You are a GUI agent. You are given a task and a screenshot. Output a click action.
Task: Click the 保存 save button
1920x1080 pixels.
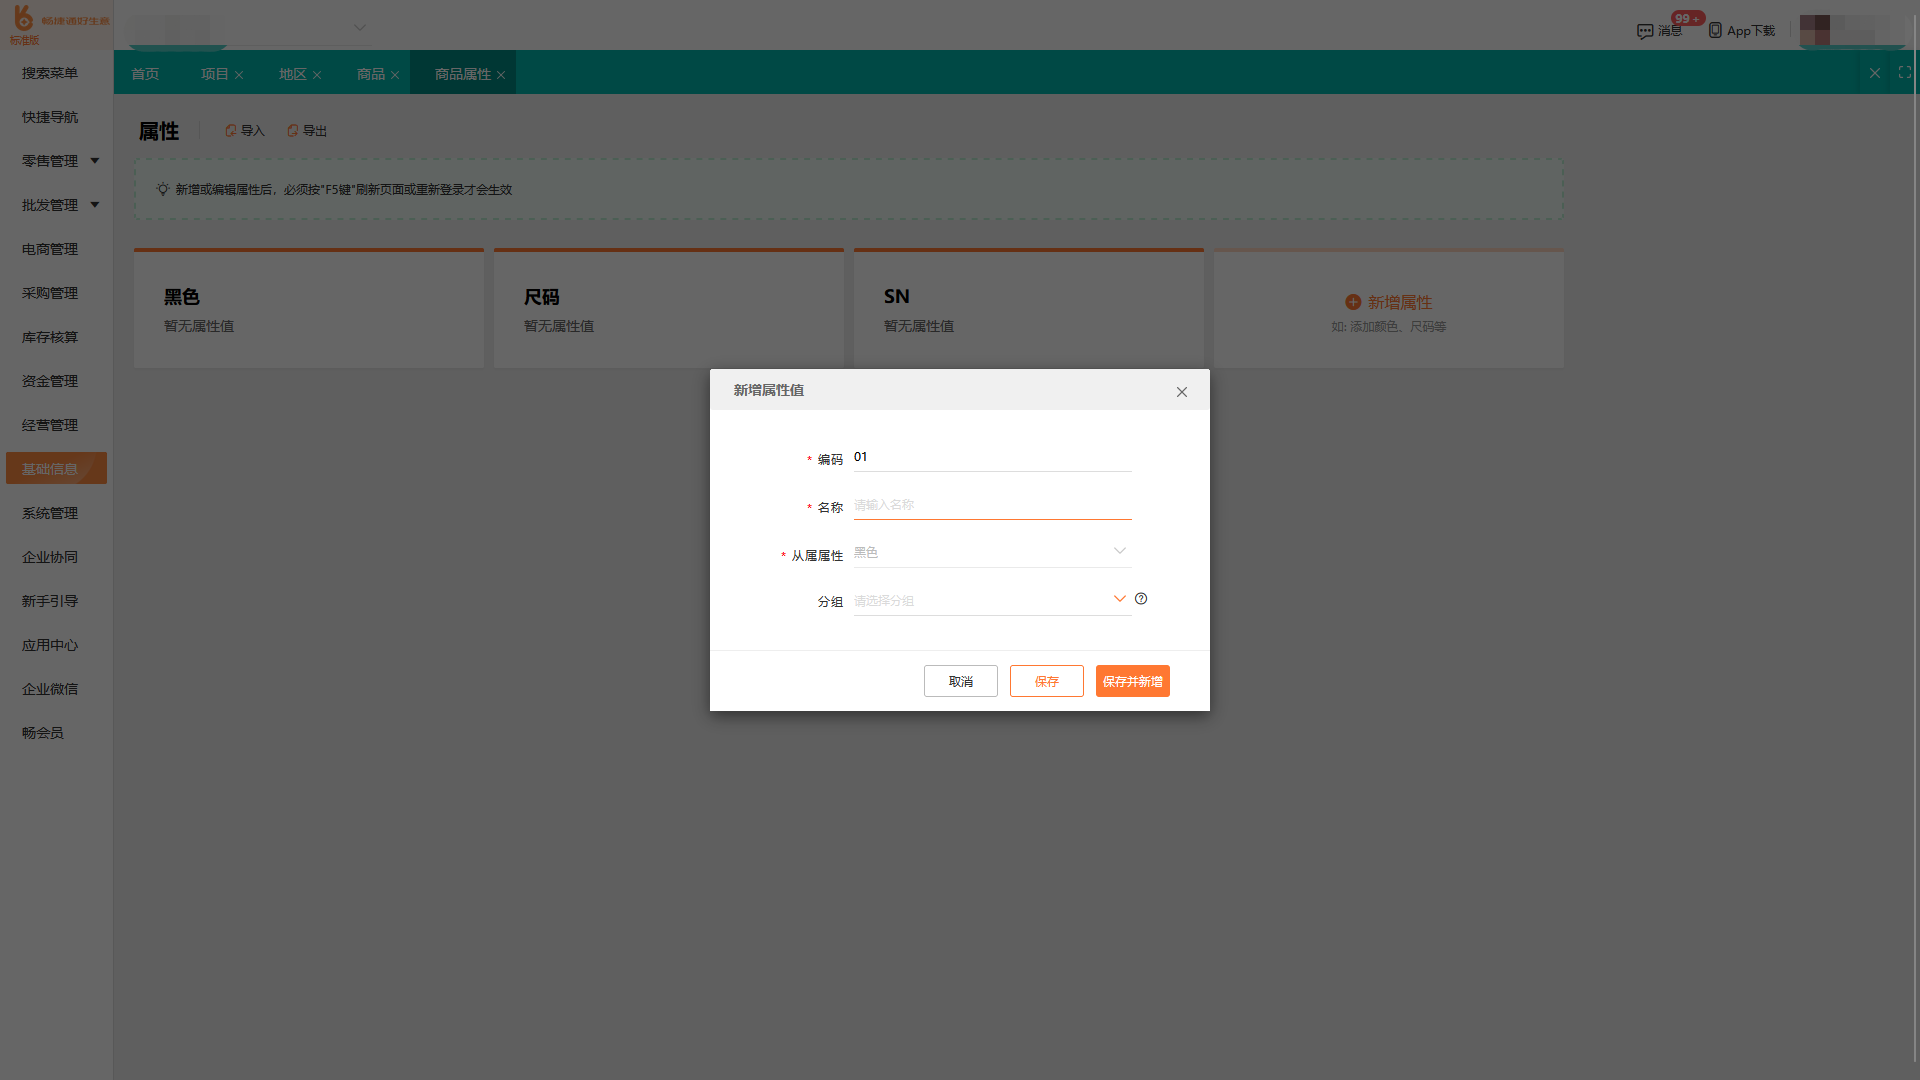pos(1047,680)
